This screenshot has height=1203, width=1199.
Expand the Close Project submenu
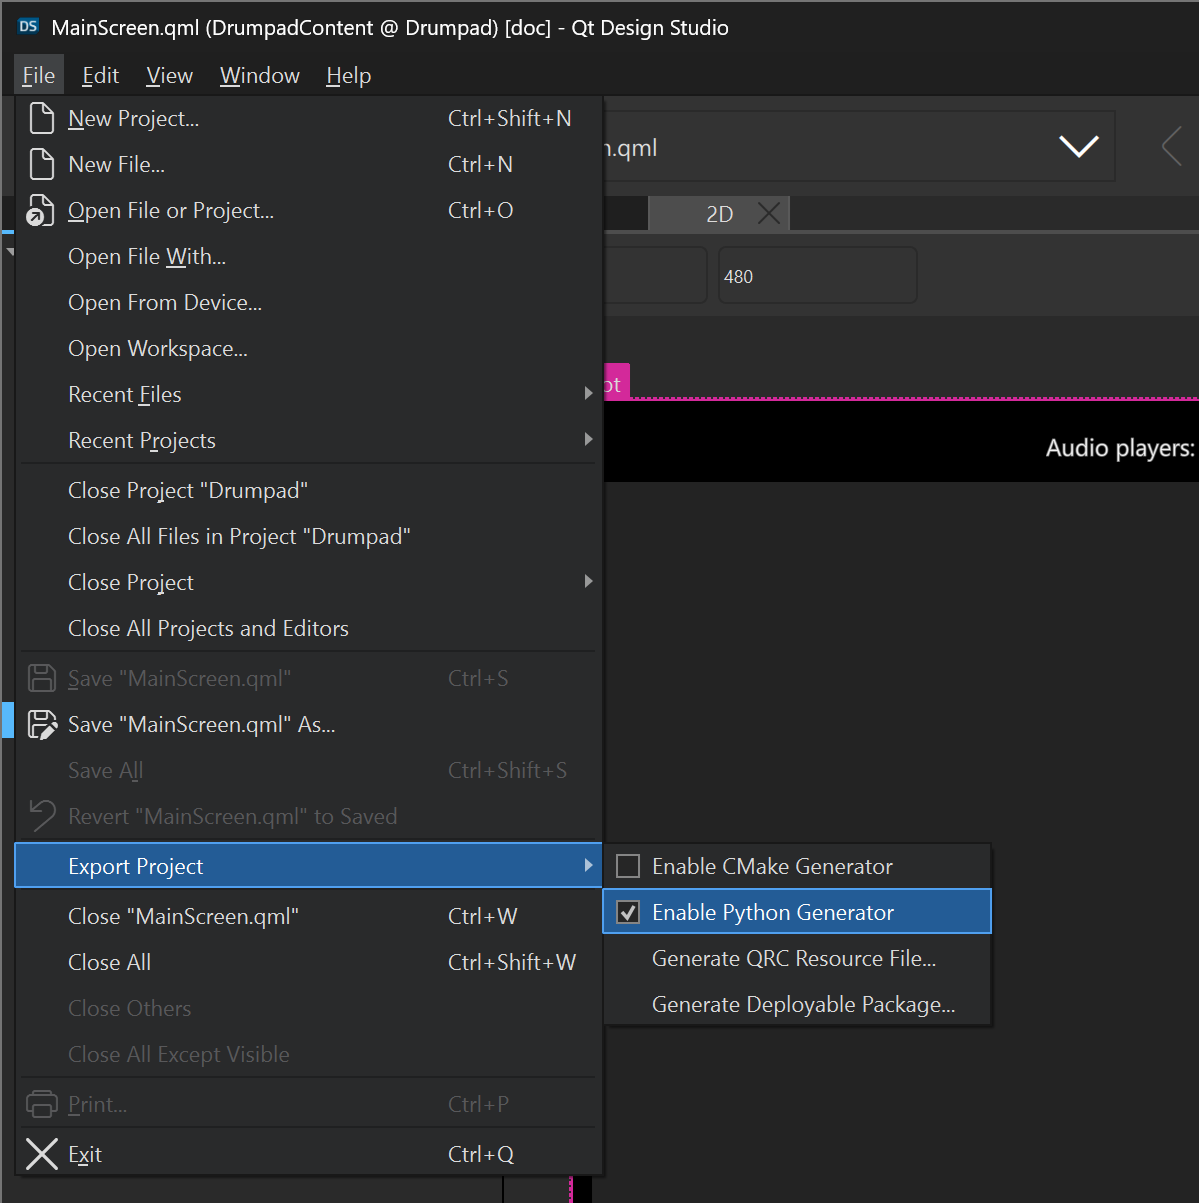(588, 581)
